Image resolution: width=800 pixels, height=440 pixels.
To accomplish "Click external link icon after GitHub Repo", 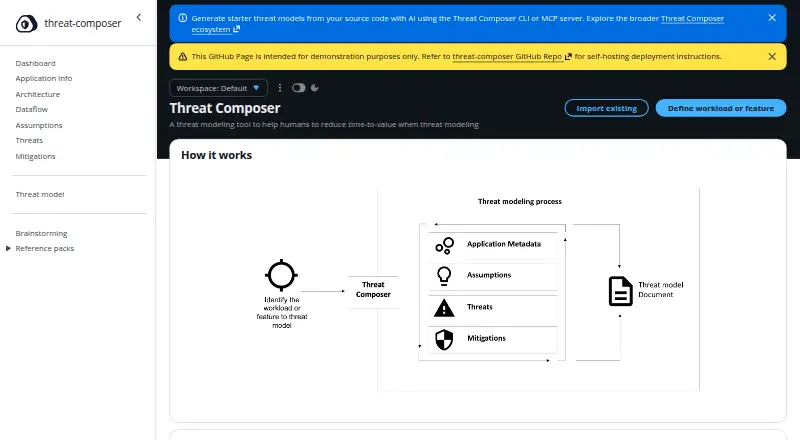I will (x=568, y=57).
